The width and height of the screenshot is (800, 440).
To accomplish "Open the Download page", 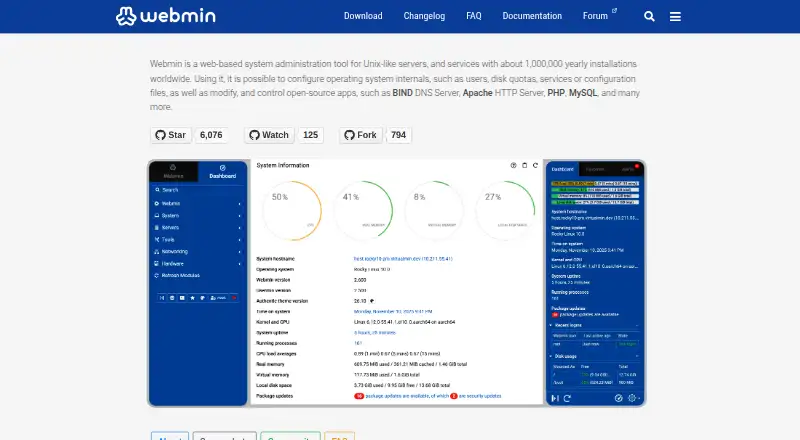I will coord(363,16).
